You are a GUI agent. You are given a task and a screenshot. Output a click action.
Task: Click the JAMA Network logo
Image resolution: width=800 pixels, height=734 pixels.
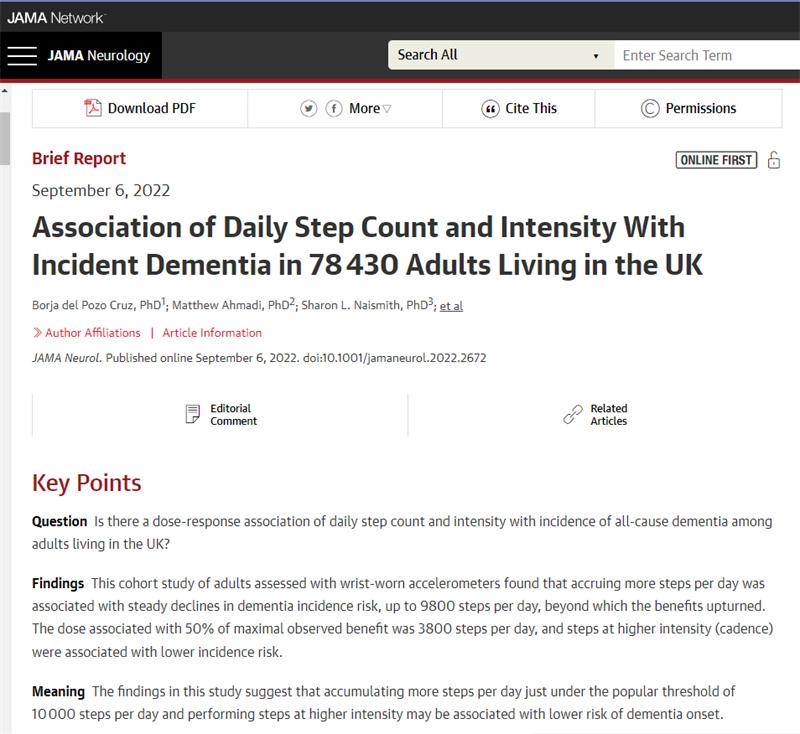[54, 17]
